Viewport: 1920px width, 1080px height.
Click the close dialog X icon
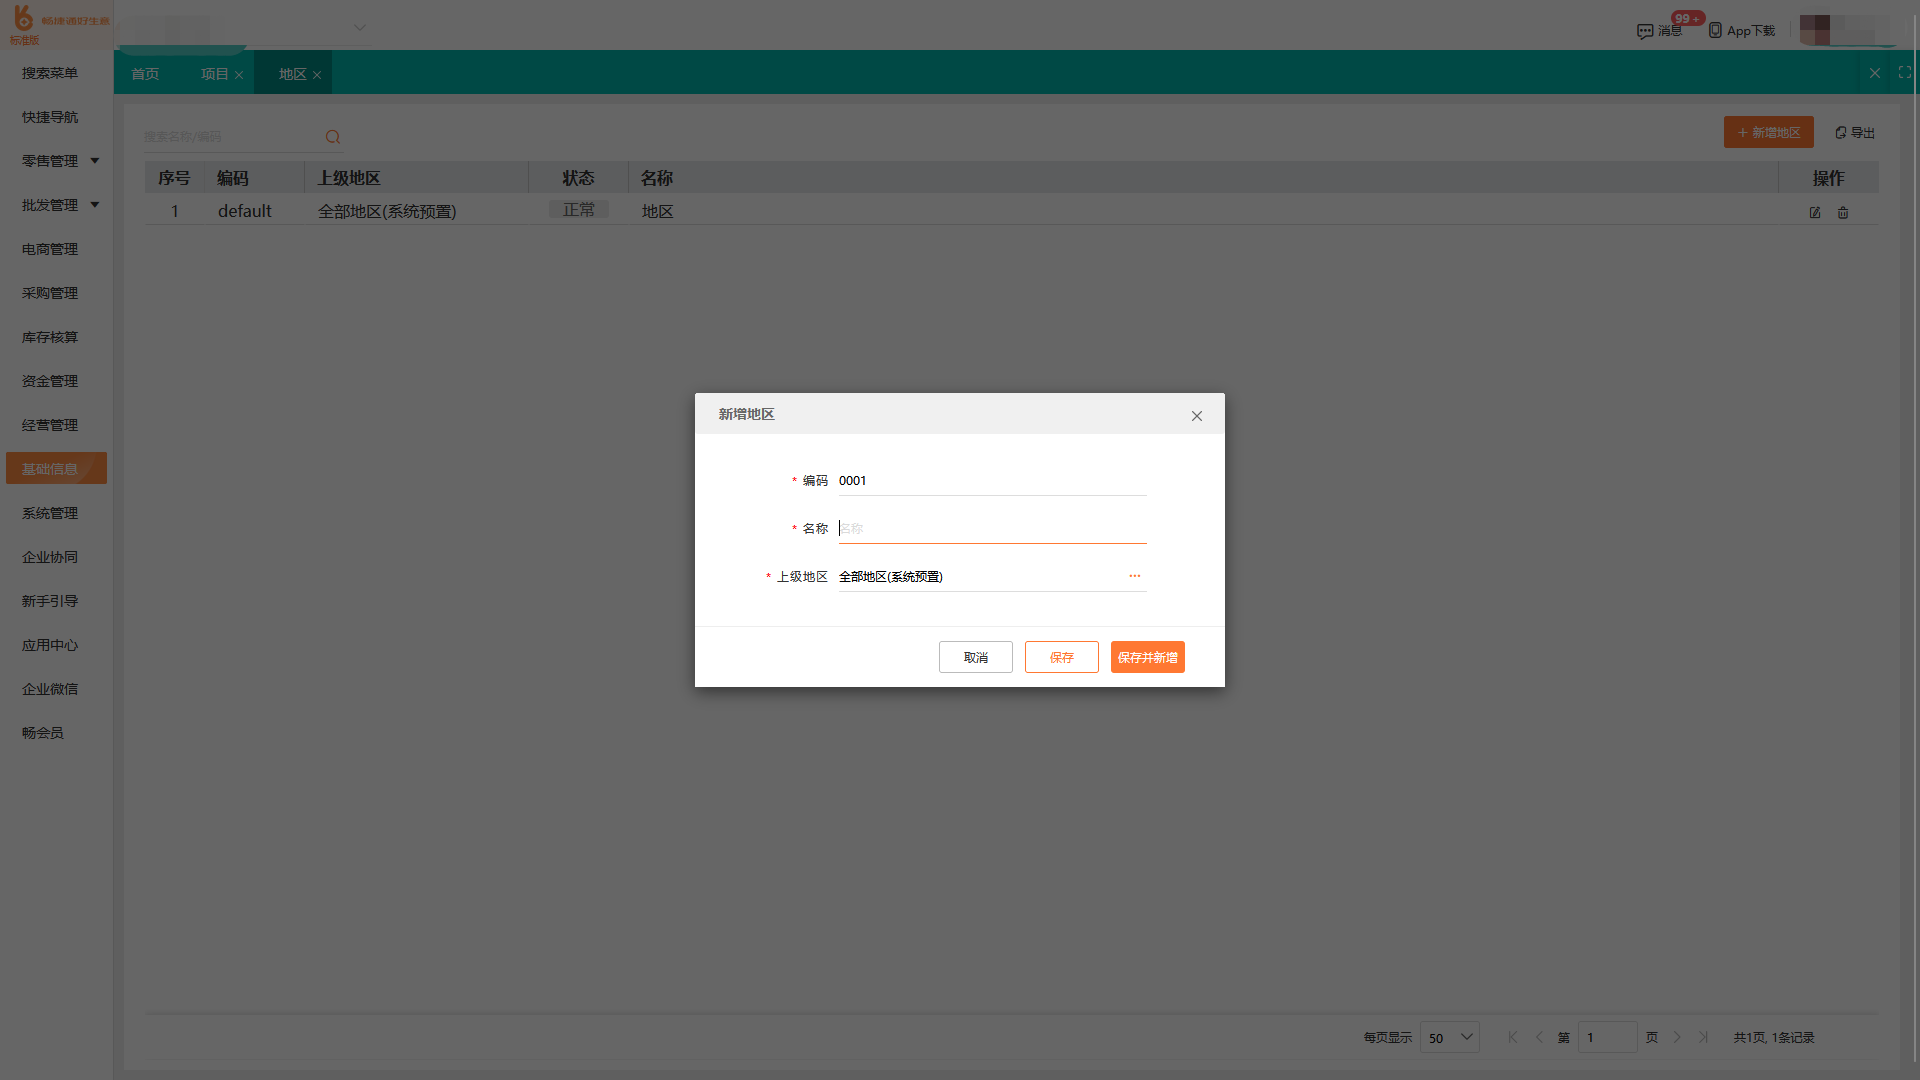pos(1197,415)
